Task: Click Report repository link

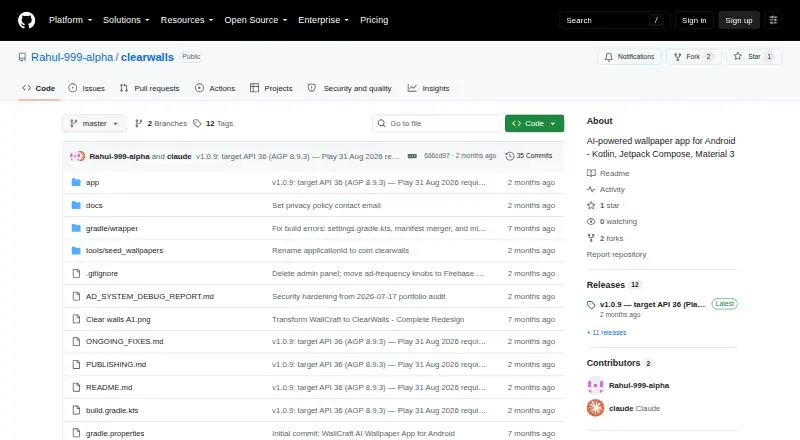Action: pyautogui.click(x=616, y=254)
